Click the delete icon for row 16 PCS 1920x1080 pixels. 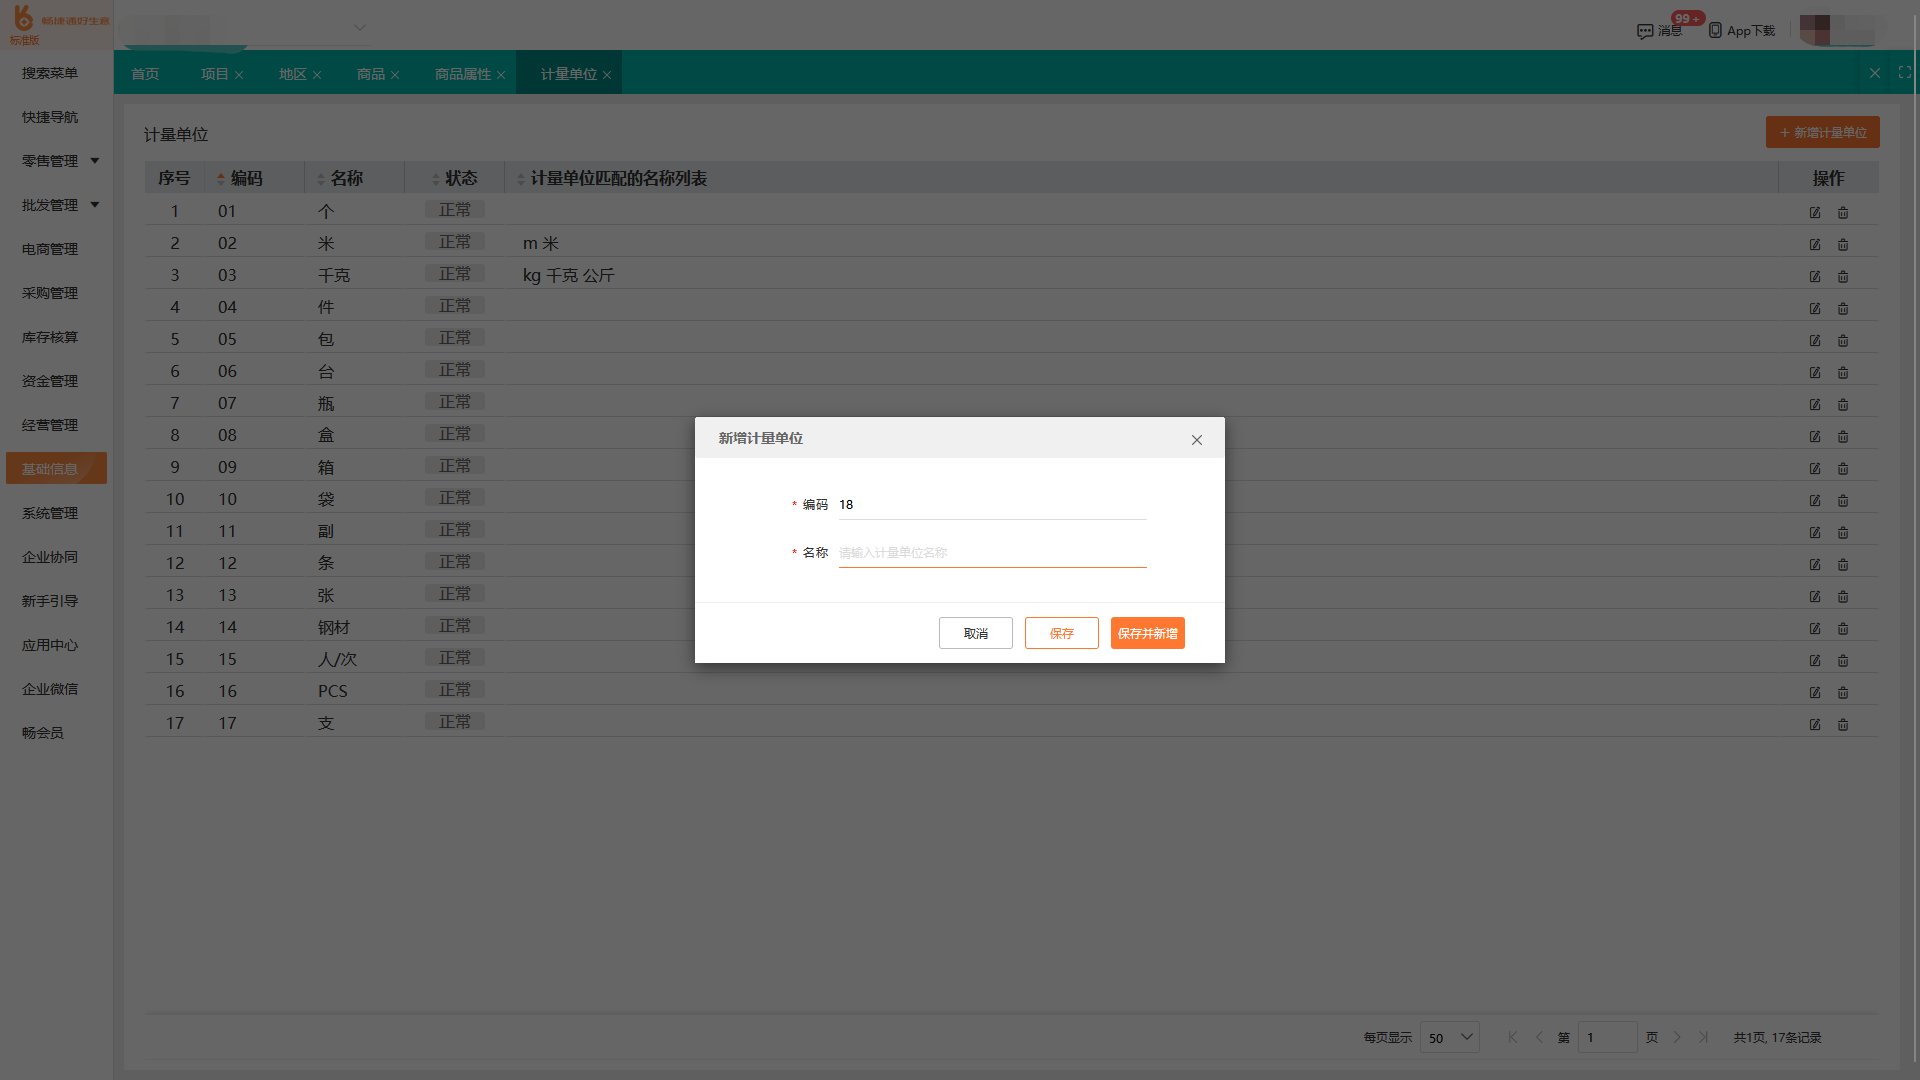(1844, 691)
